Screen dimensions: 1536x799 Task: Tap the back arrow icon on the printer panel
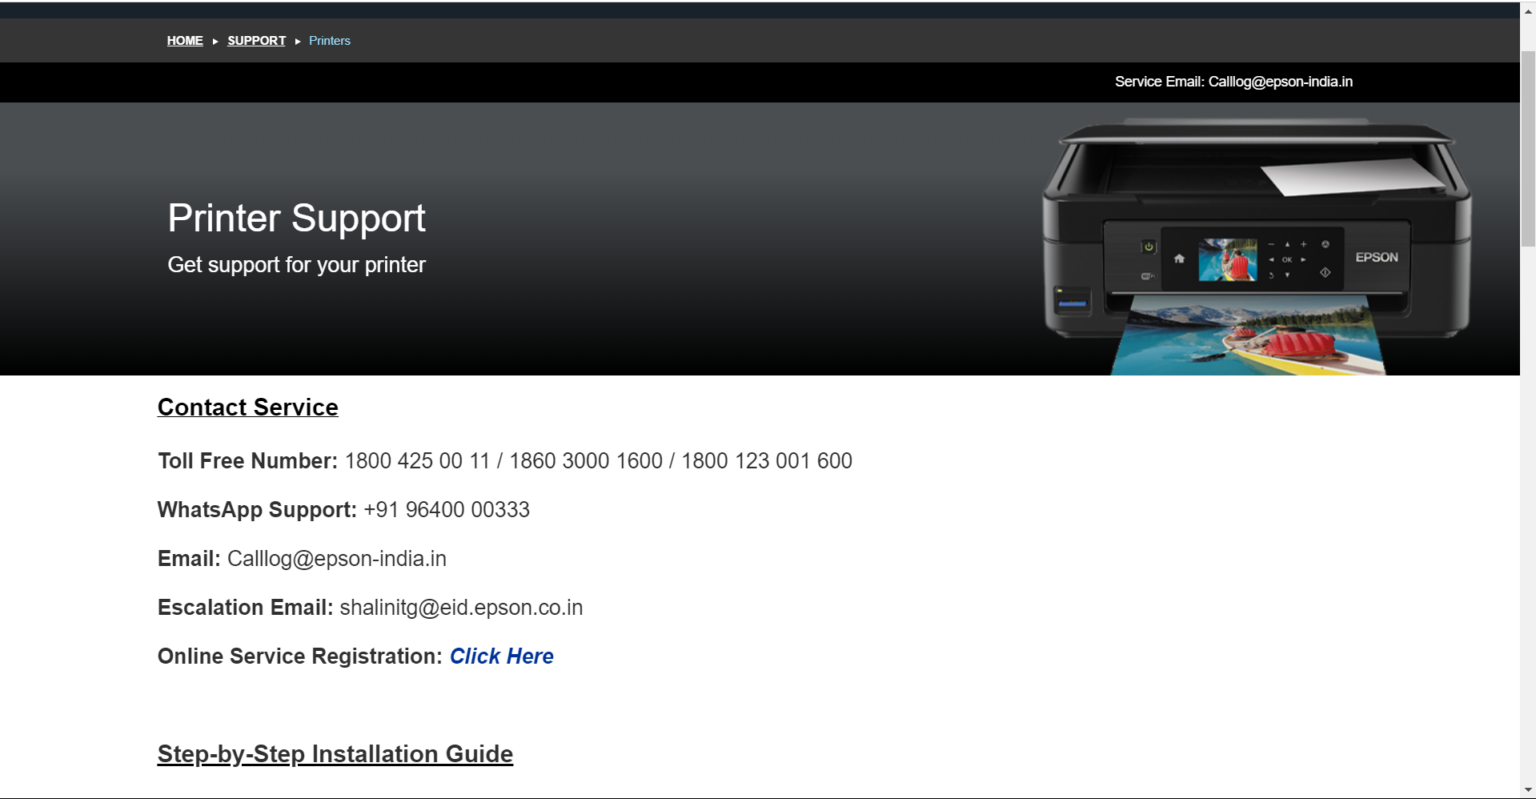pos(1270,275)
